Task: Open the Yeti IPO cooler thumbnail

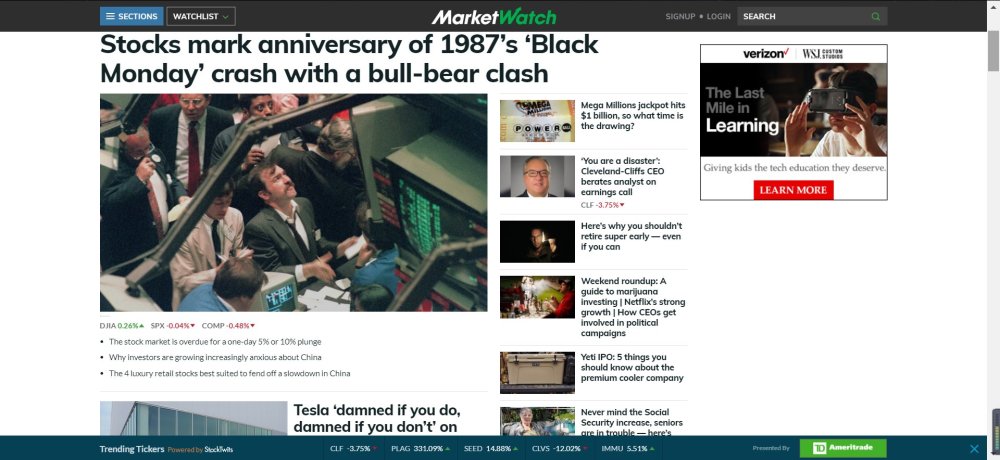Action: (537, 372)
